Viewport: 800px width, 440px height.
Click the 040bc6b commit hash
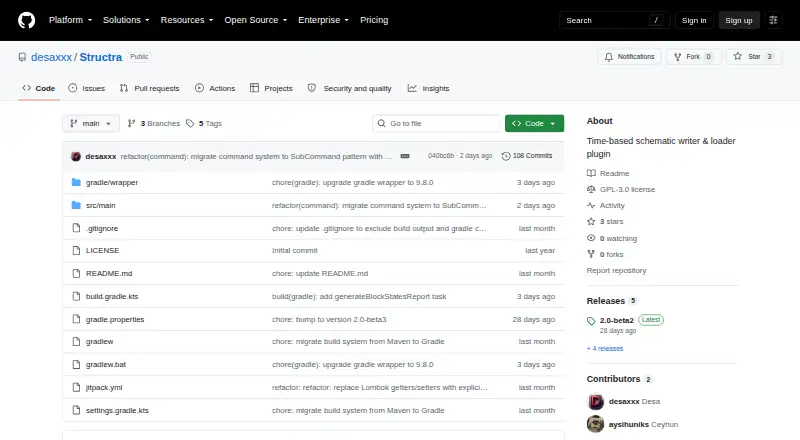[441, 156]
